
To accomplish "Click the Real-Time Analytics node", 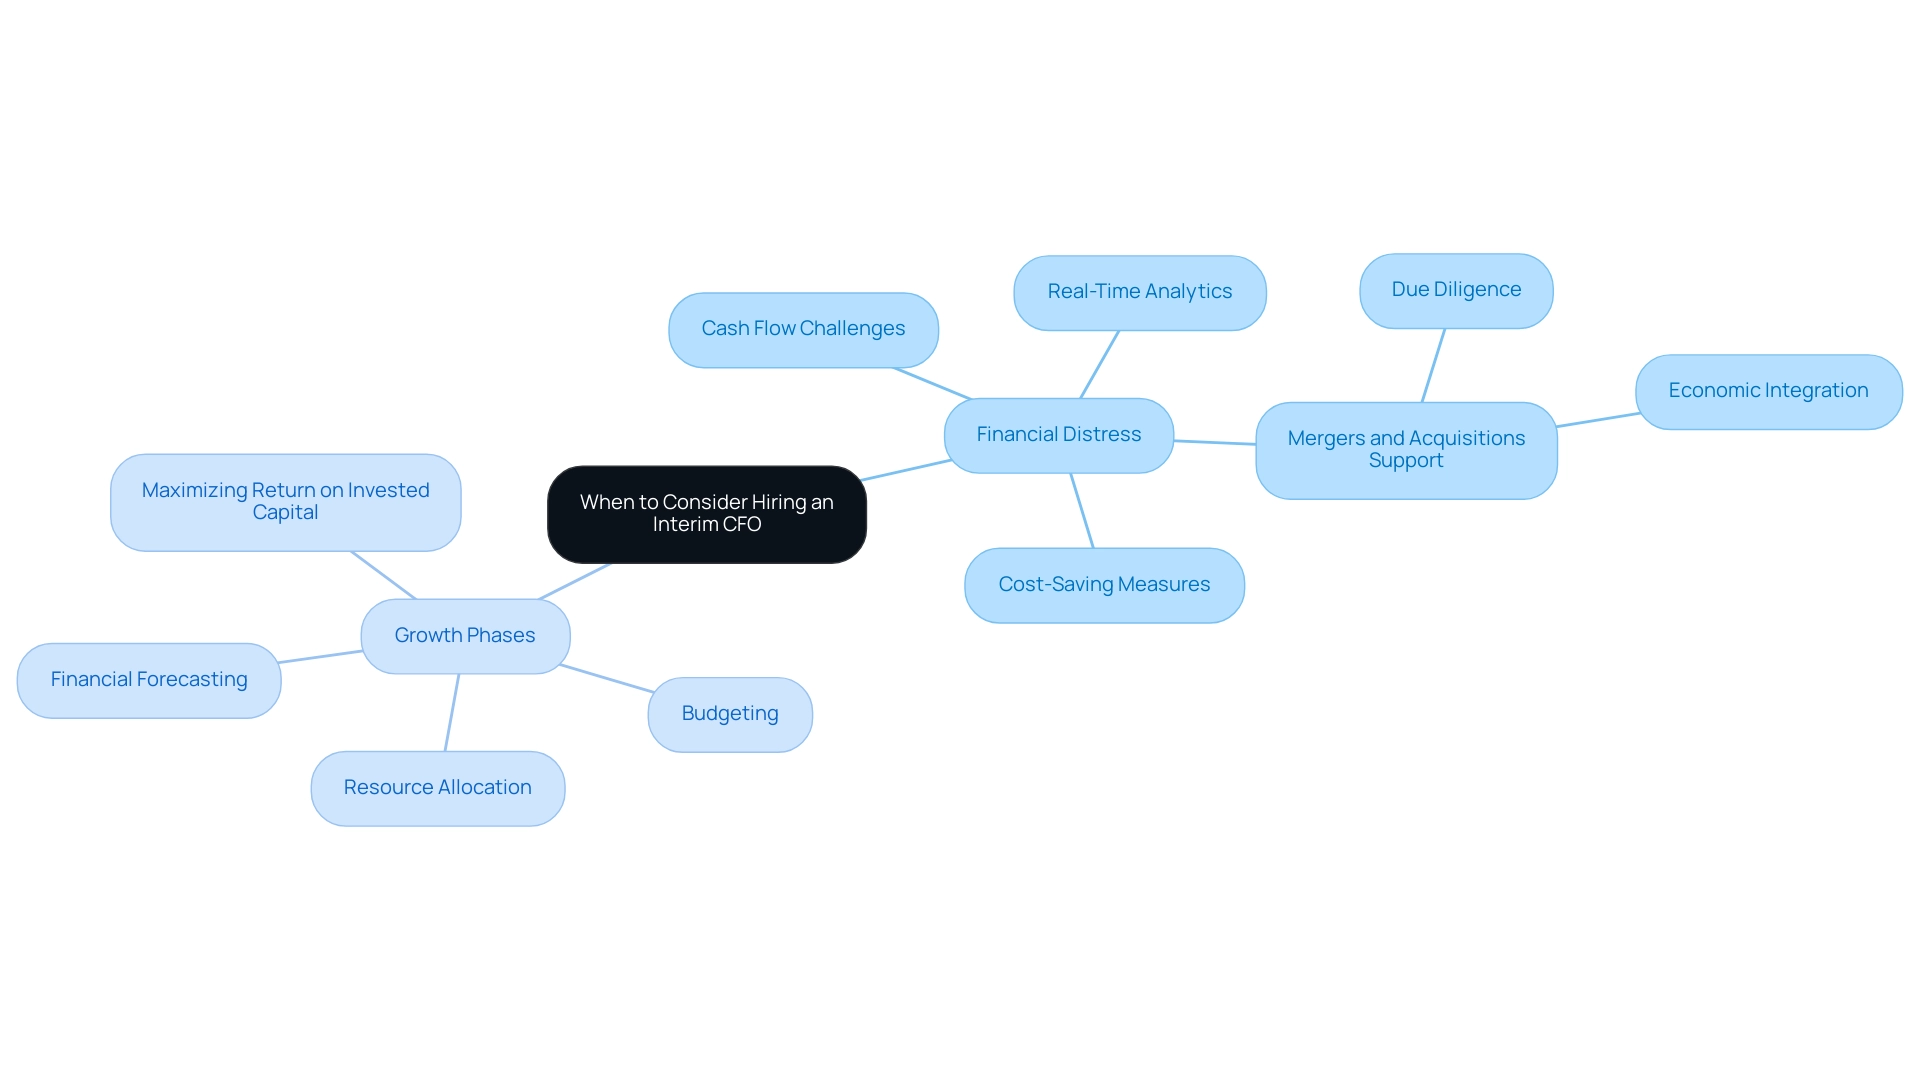I will click(1137, 292).
